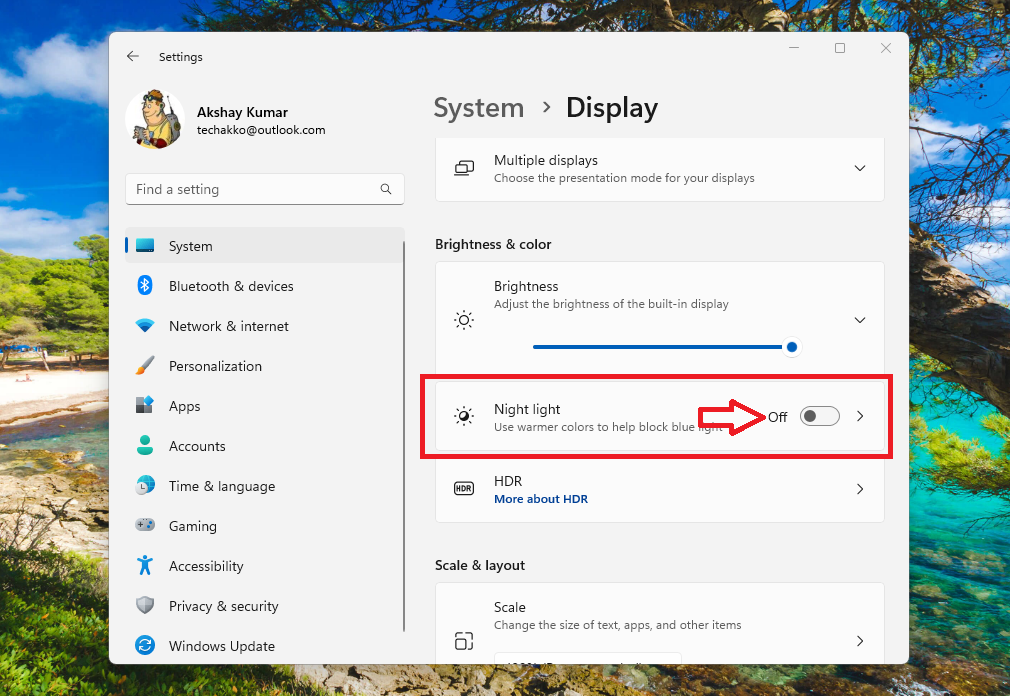Screen dimensions: 1010x696
Task: Click the brightness slider handle
Action: point(792,347)
